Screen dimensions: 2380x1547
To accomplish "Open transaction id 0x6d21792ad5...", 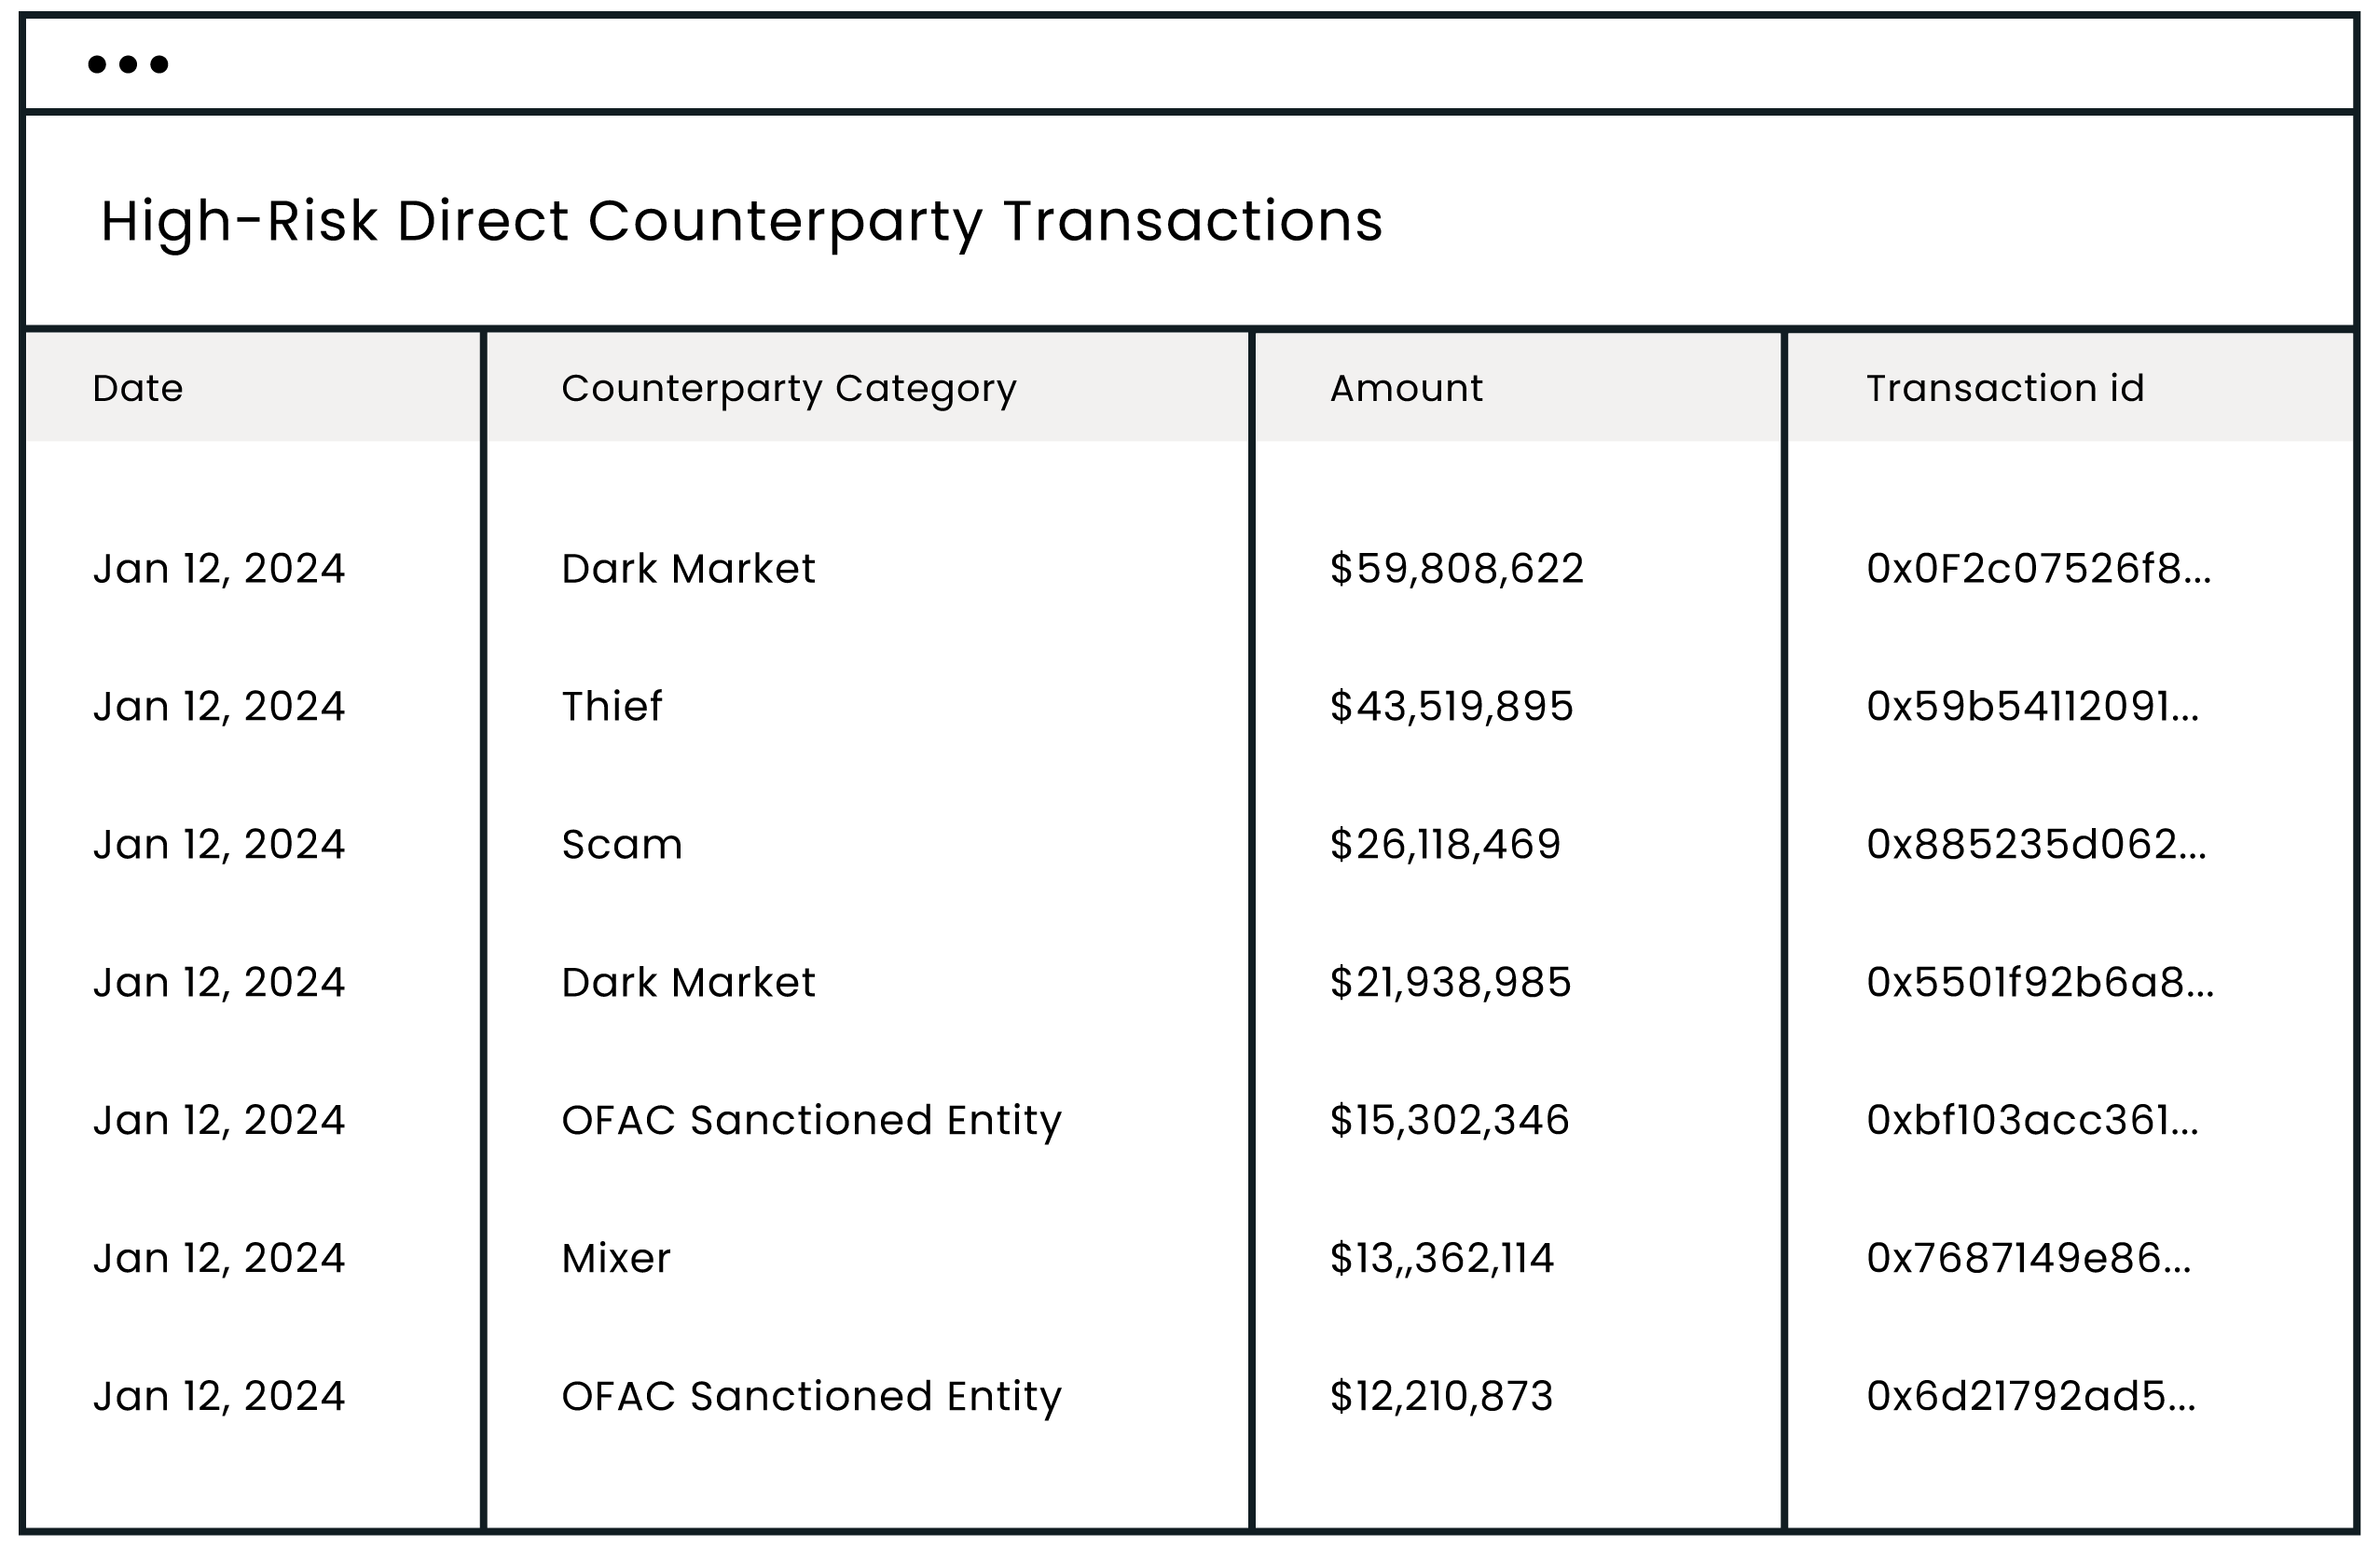I will point(2031,1396).
